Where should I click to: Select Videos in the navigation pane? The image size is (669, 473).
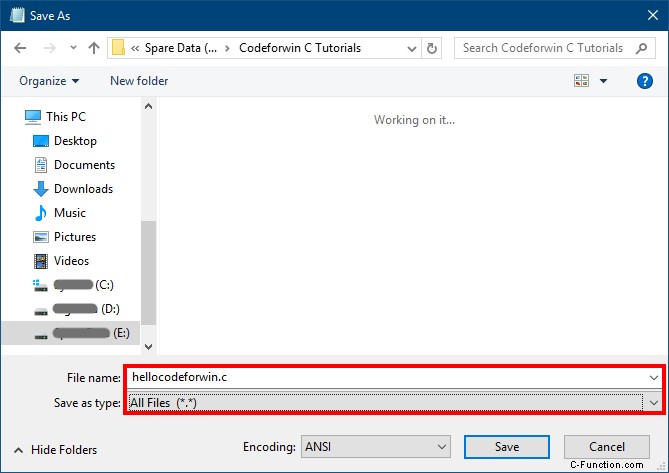71,261
